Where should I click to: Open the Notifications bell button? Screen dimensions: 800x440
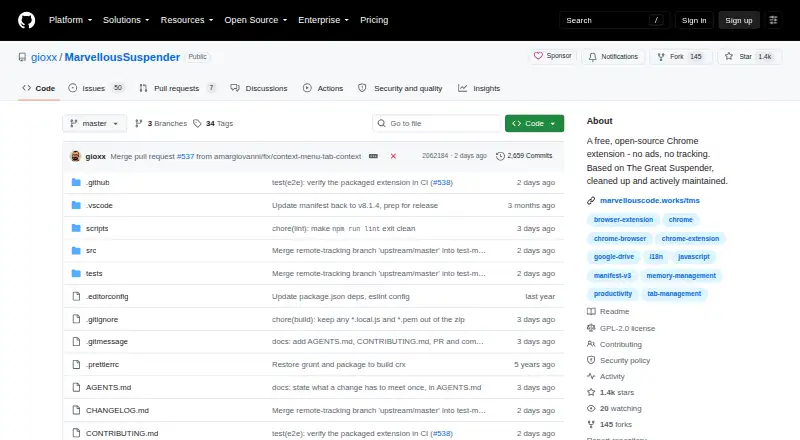pos(613,57)
